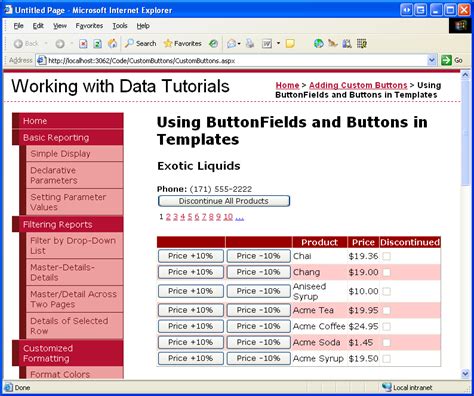Click the Print toolbar icon
The height and width of the screenshot is (396, 474).
click(x=250, y=43)
